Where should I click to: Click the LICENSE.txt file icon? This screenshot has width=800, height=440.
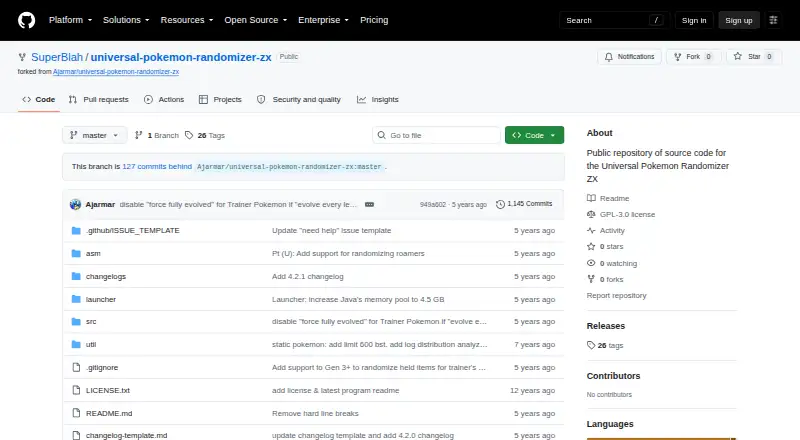[x=76, y=390]
